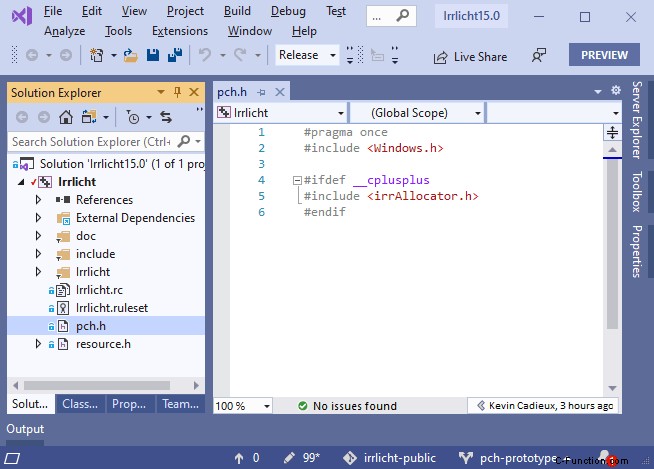This screenshot has height=469, width=654.
Task: Click the Search Solution Explorer field
Action: pos(98,142)
